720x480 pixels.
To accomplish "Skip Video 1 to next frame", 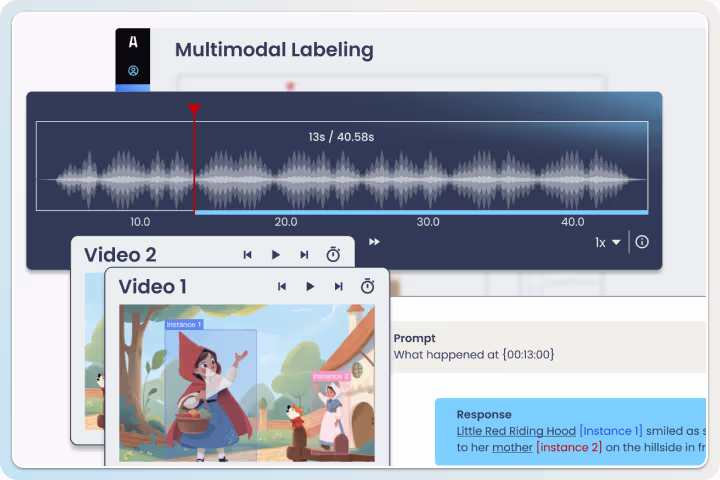I will coord(339,287).
